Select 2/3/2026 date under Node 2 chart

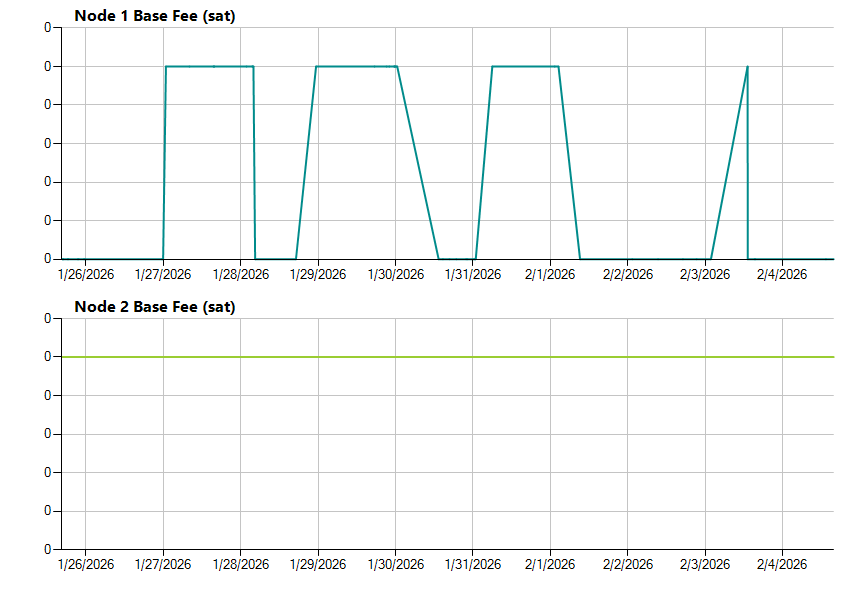[x=705, y=565]
